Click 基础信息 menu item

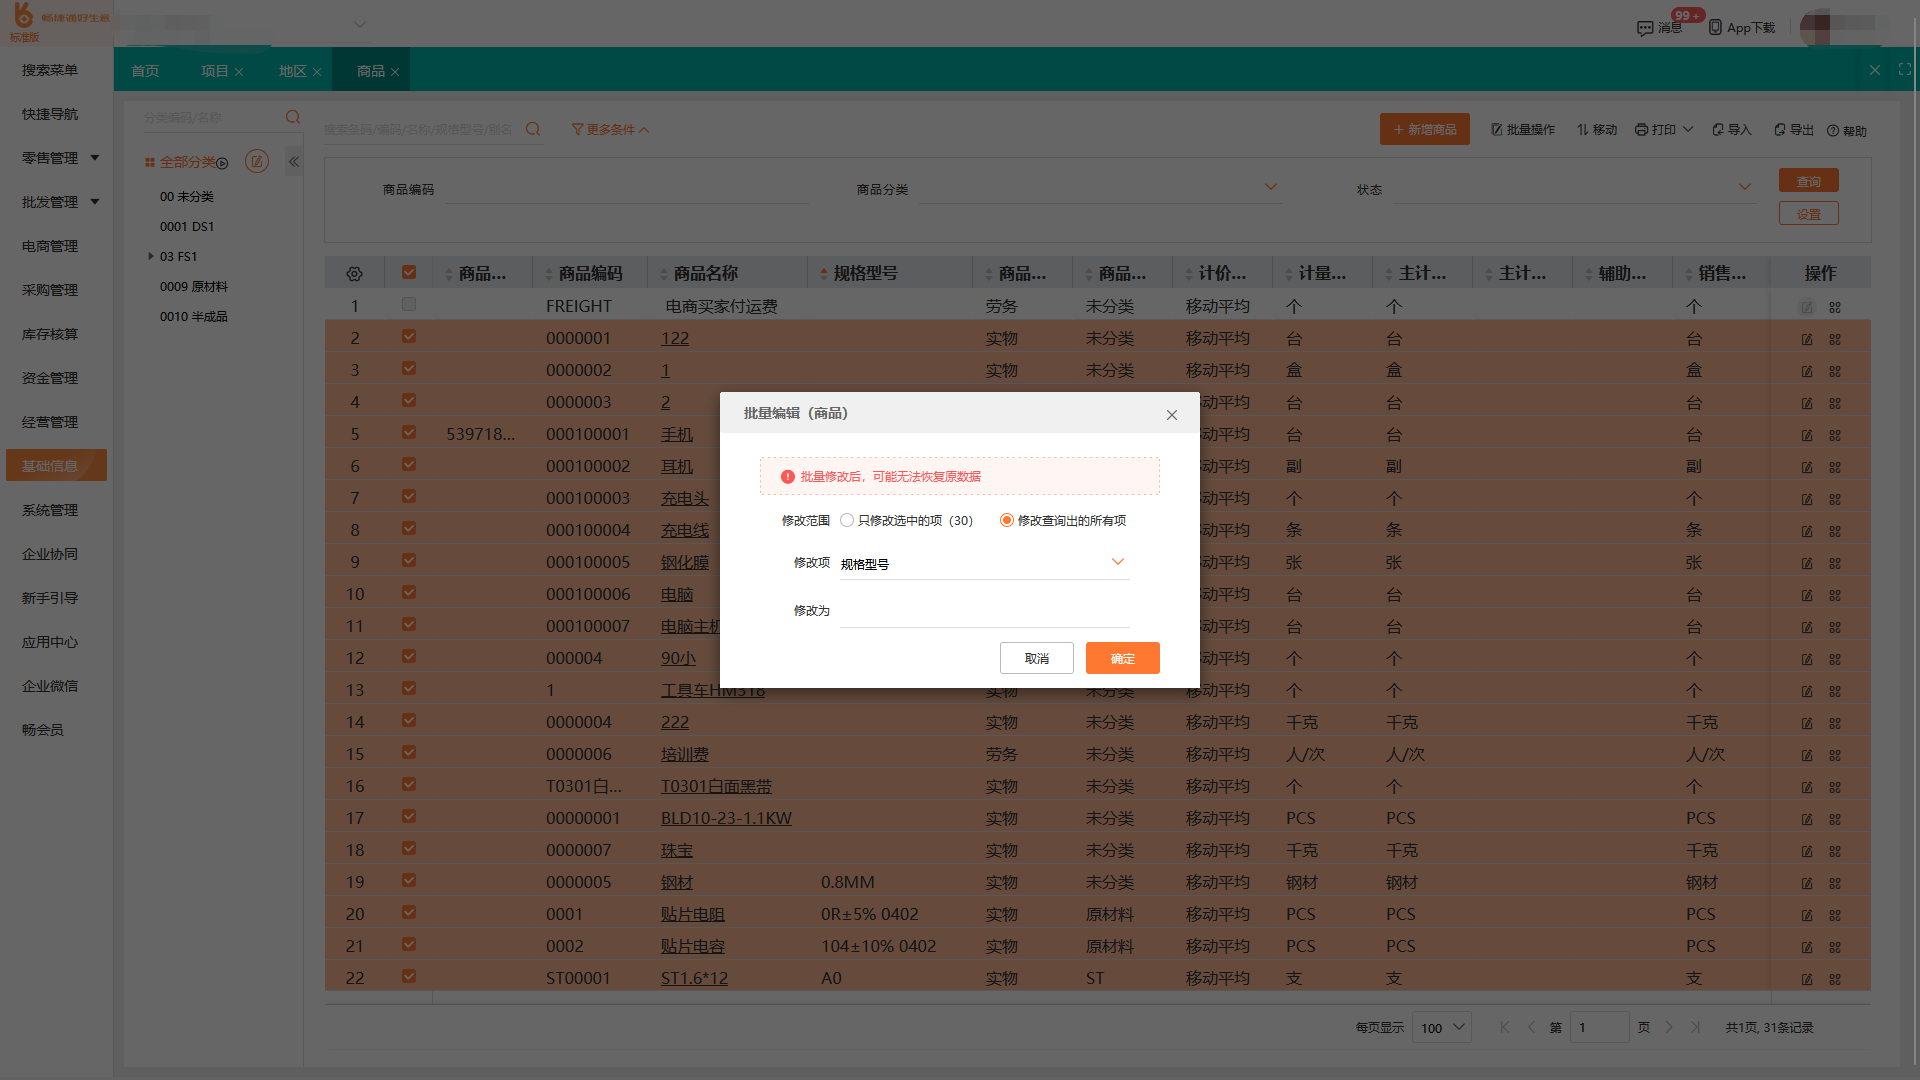(x=53, y=465)
